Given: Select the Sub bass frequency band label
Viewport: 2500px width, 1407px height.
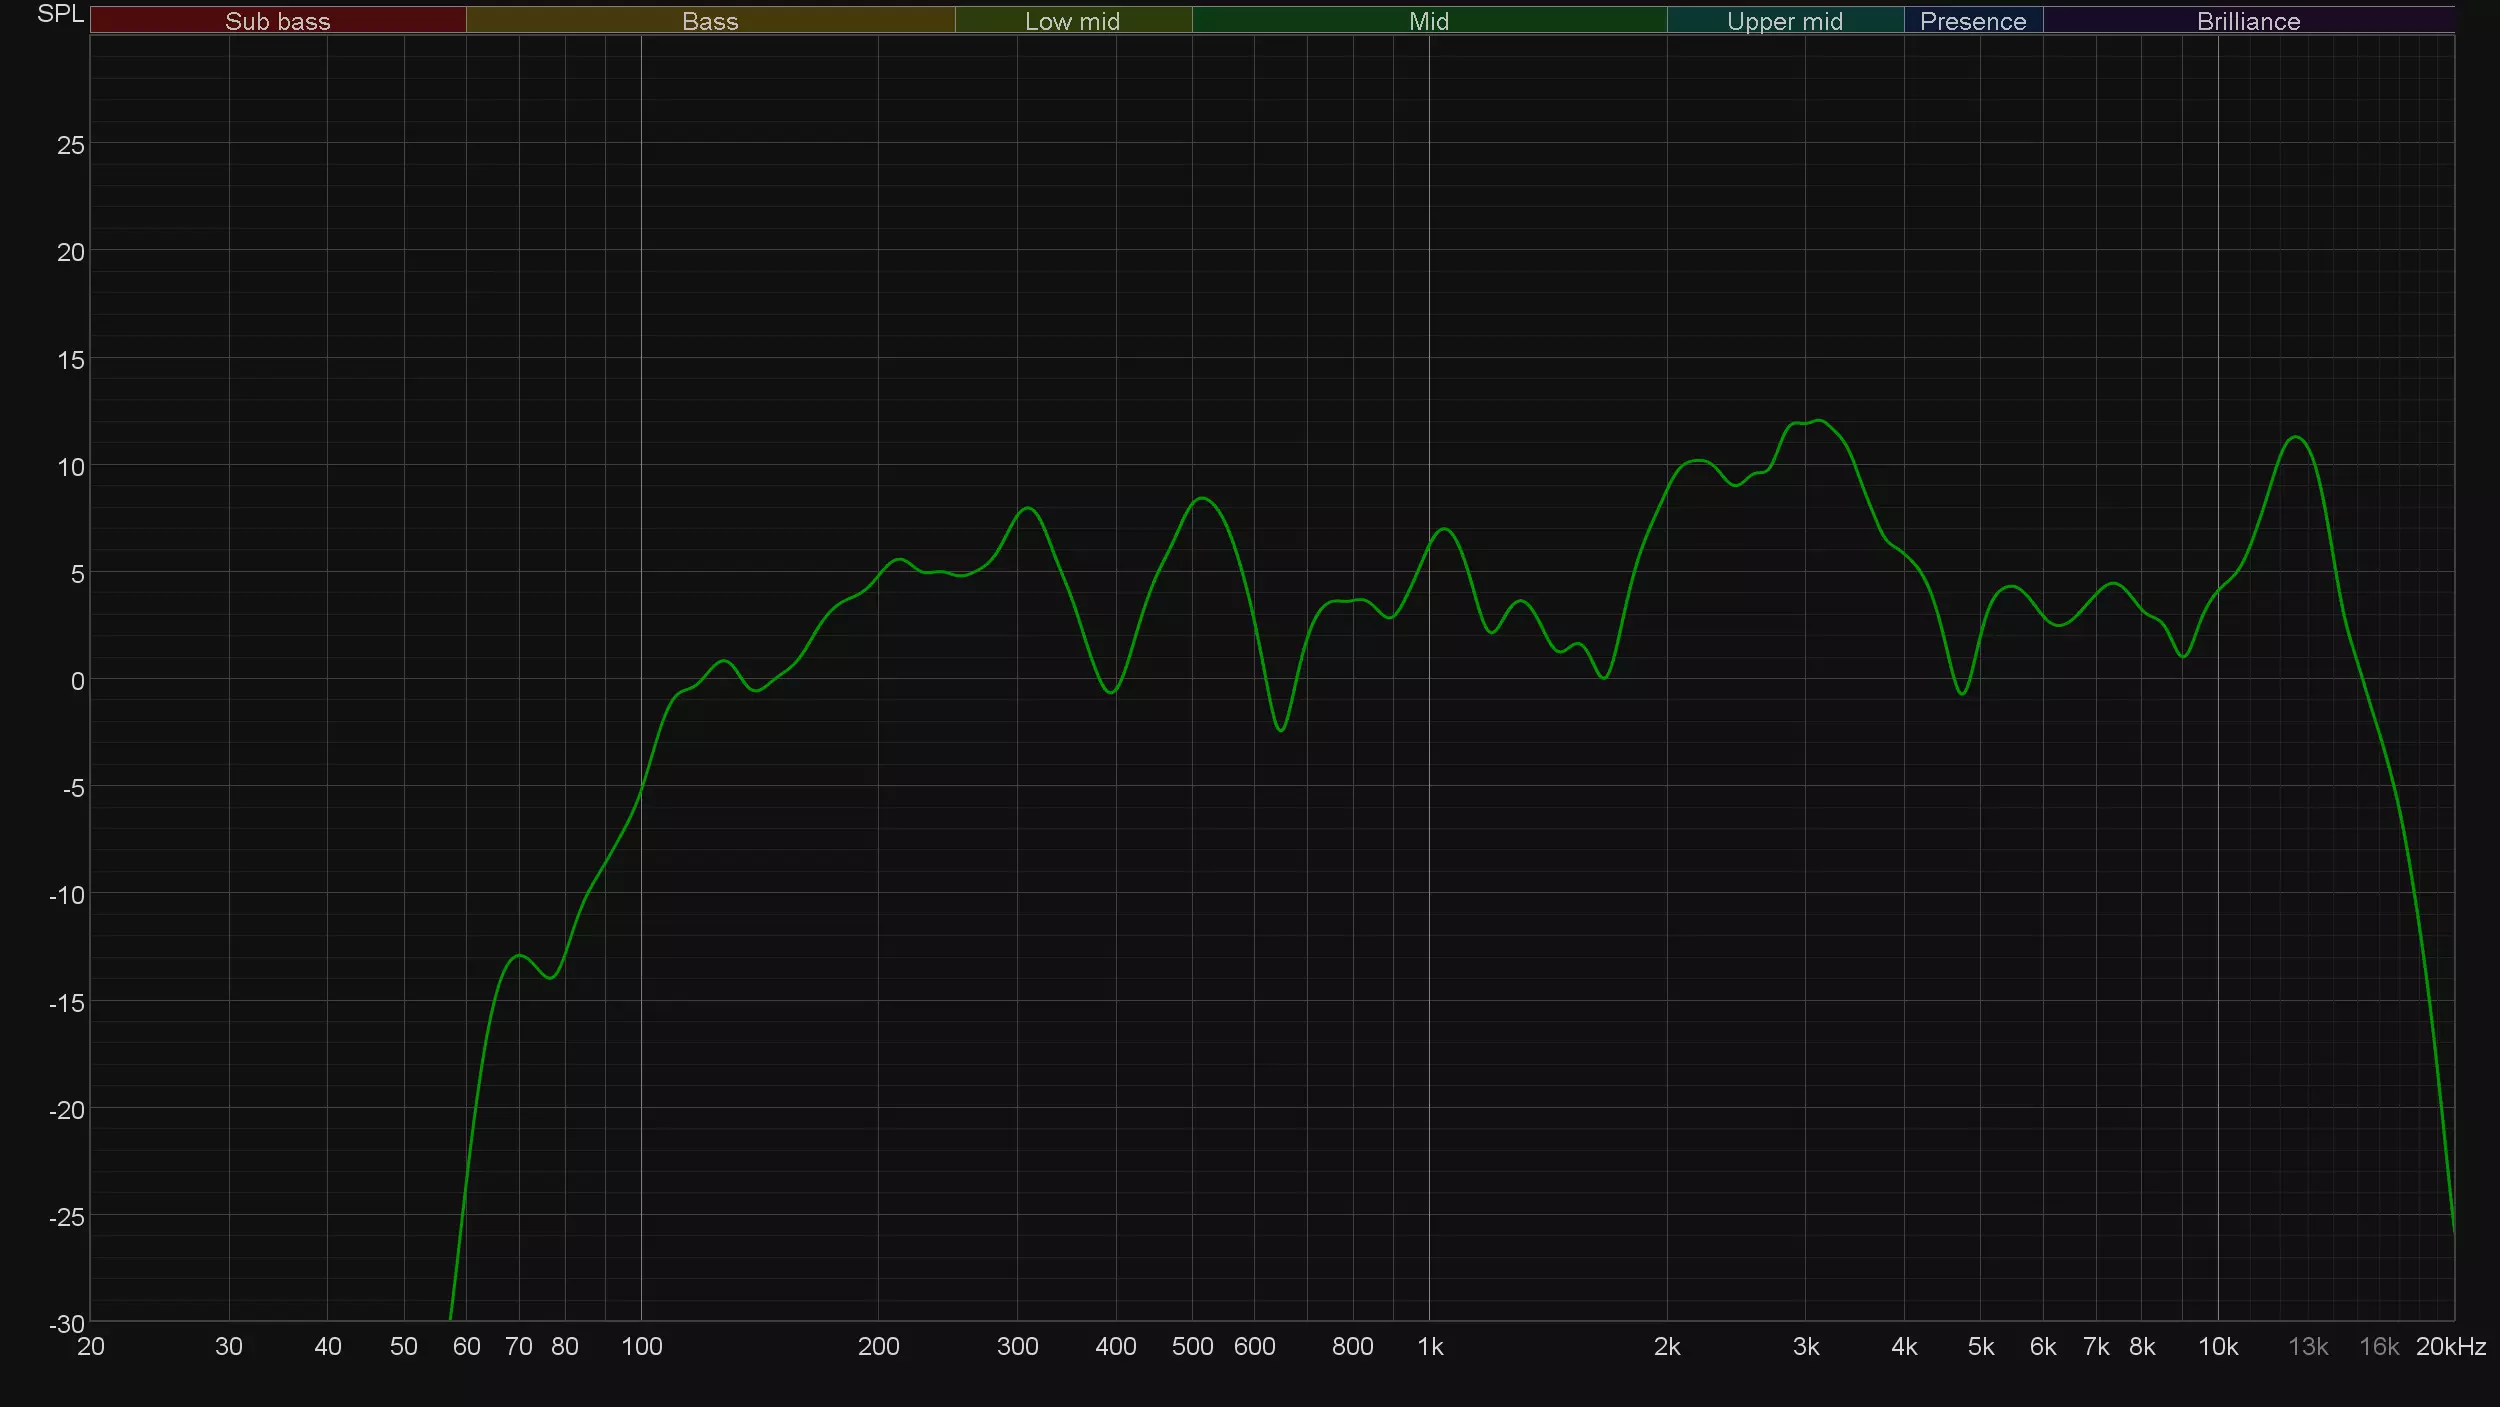Looking at the screenshot, I should coord(278,21).
